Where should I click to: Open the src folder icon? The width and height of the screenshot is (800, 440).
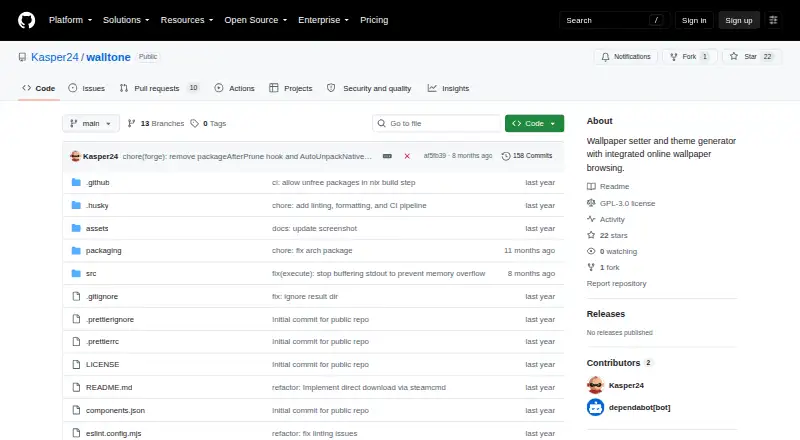[x=76, y=274]
